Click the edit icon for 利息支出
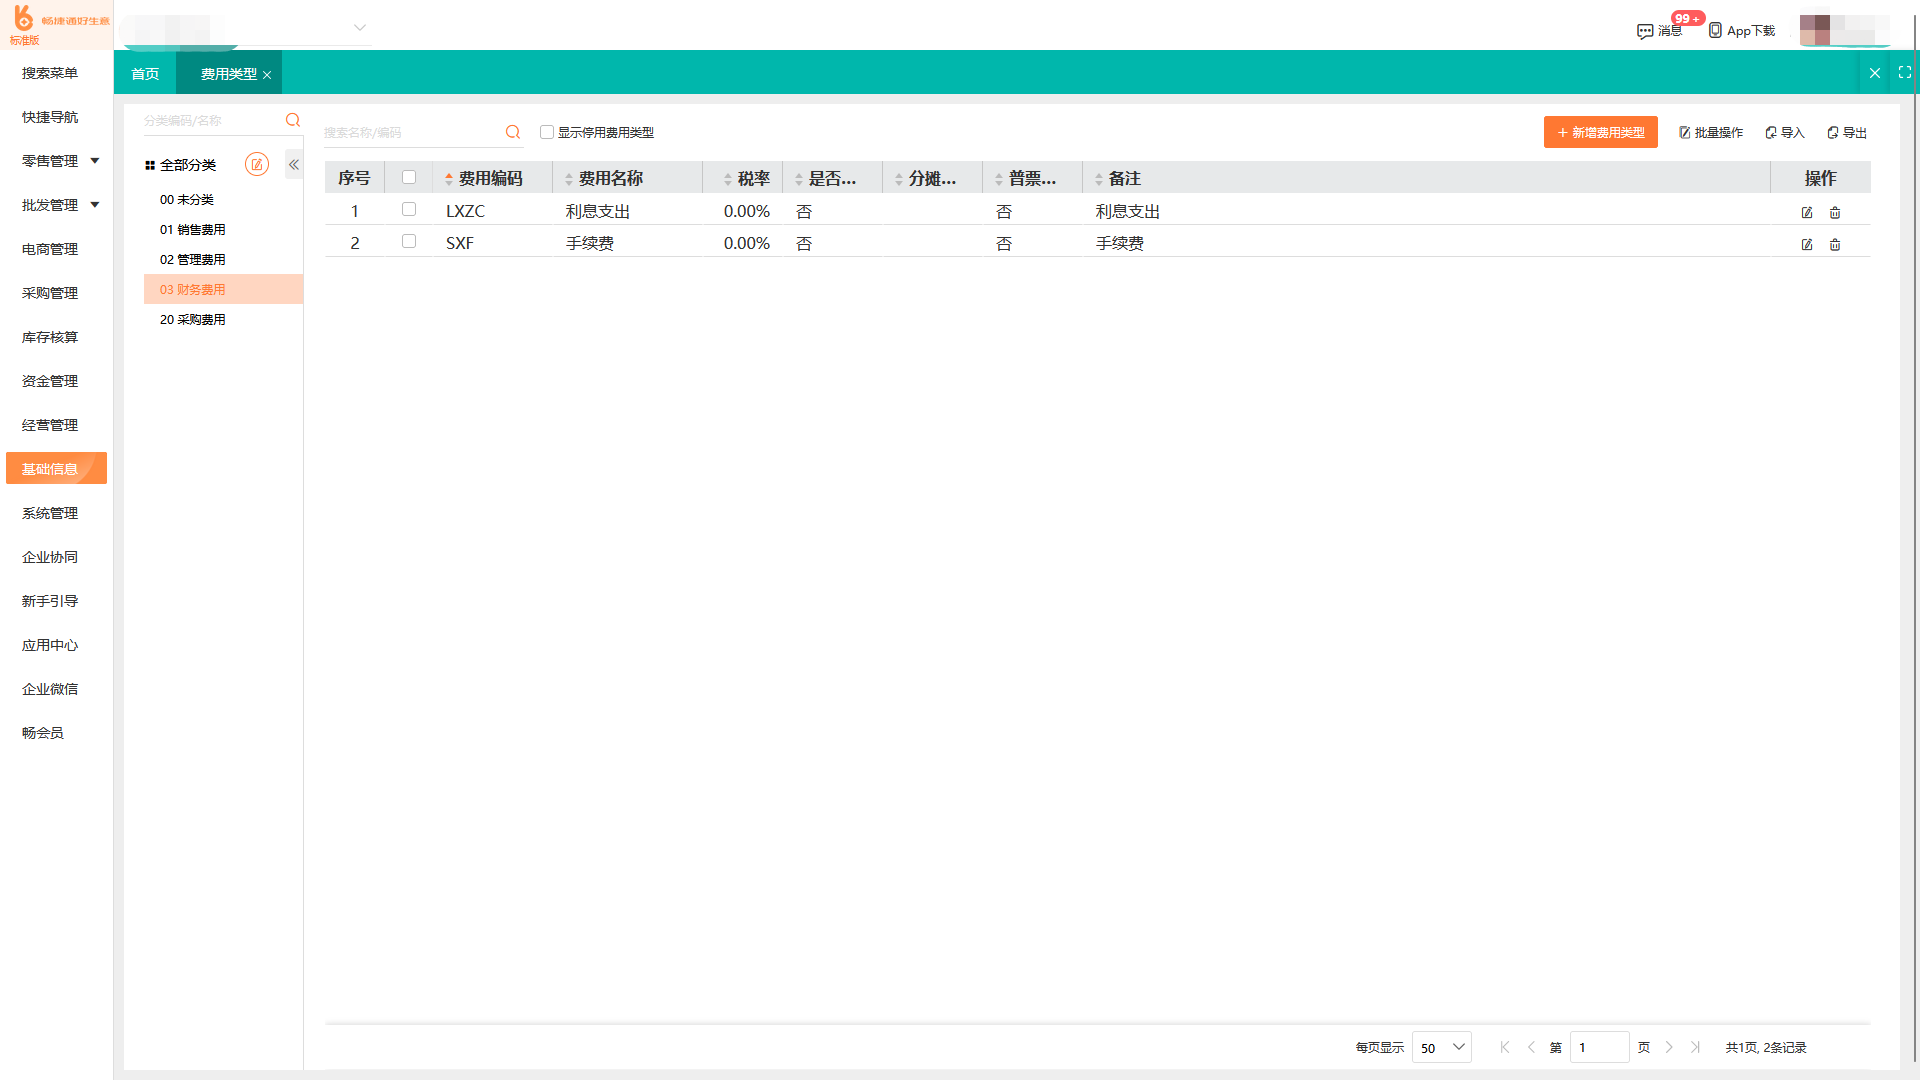This screenshot has height=1080, width=1920. coord(1807,212)
